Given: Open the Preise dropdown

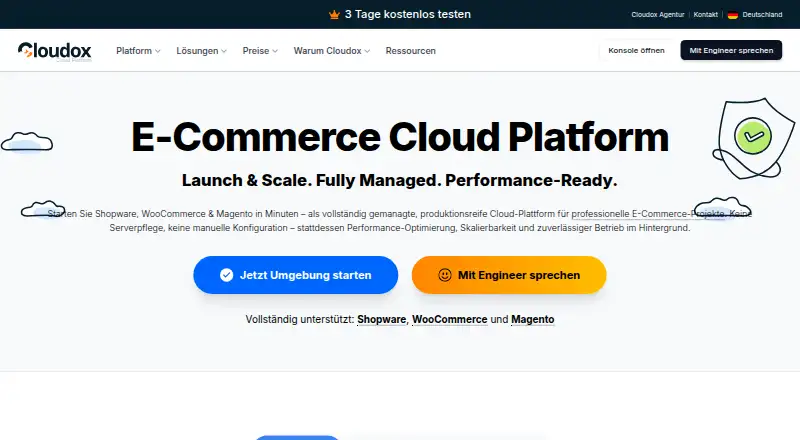Looking at the screenshot, I should pos(260,51).
